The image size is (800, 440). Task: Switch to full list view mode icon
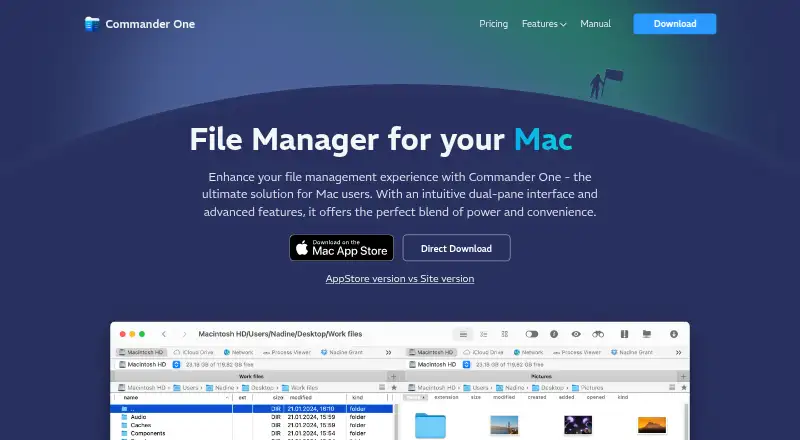pos(463,334)
